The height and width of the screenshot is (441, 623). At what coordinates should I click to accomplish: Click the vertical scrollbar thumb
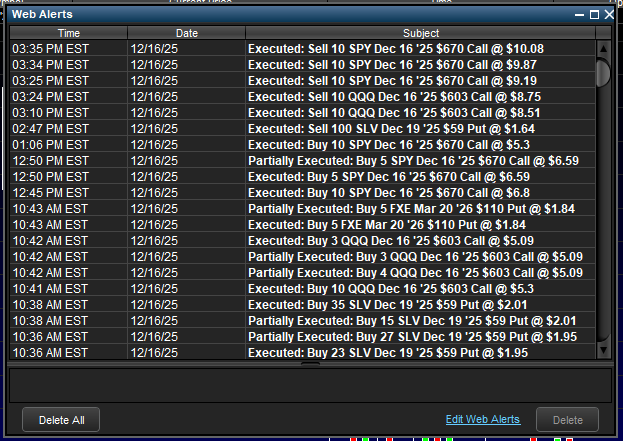[x=602, y=72]
